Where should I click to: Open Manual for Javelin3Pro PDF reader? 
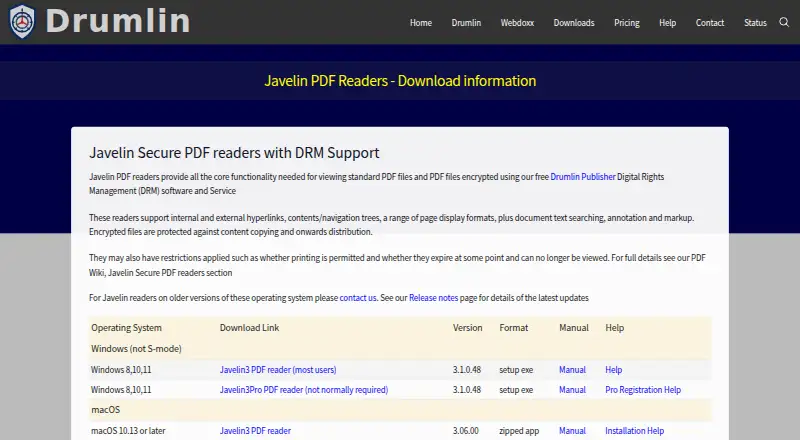pos(572,389)
